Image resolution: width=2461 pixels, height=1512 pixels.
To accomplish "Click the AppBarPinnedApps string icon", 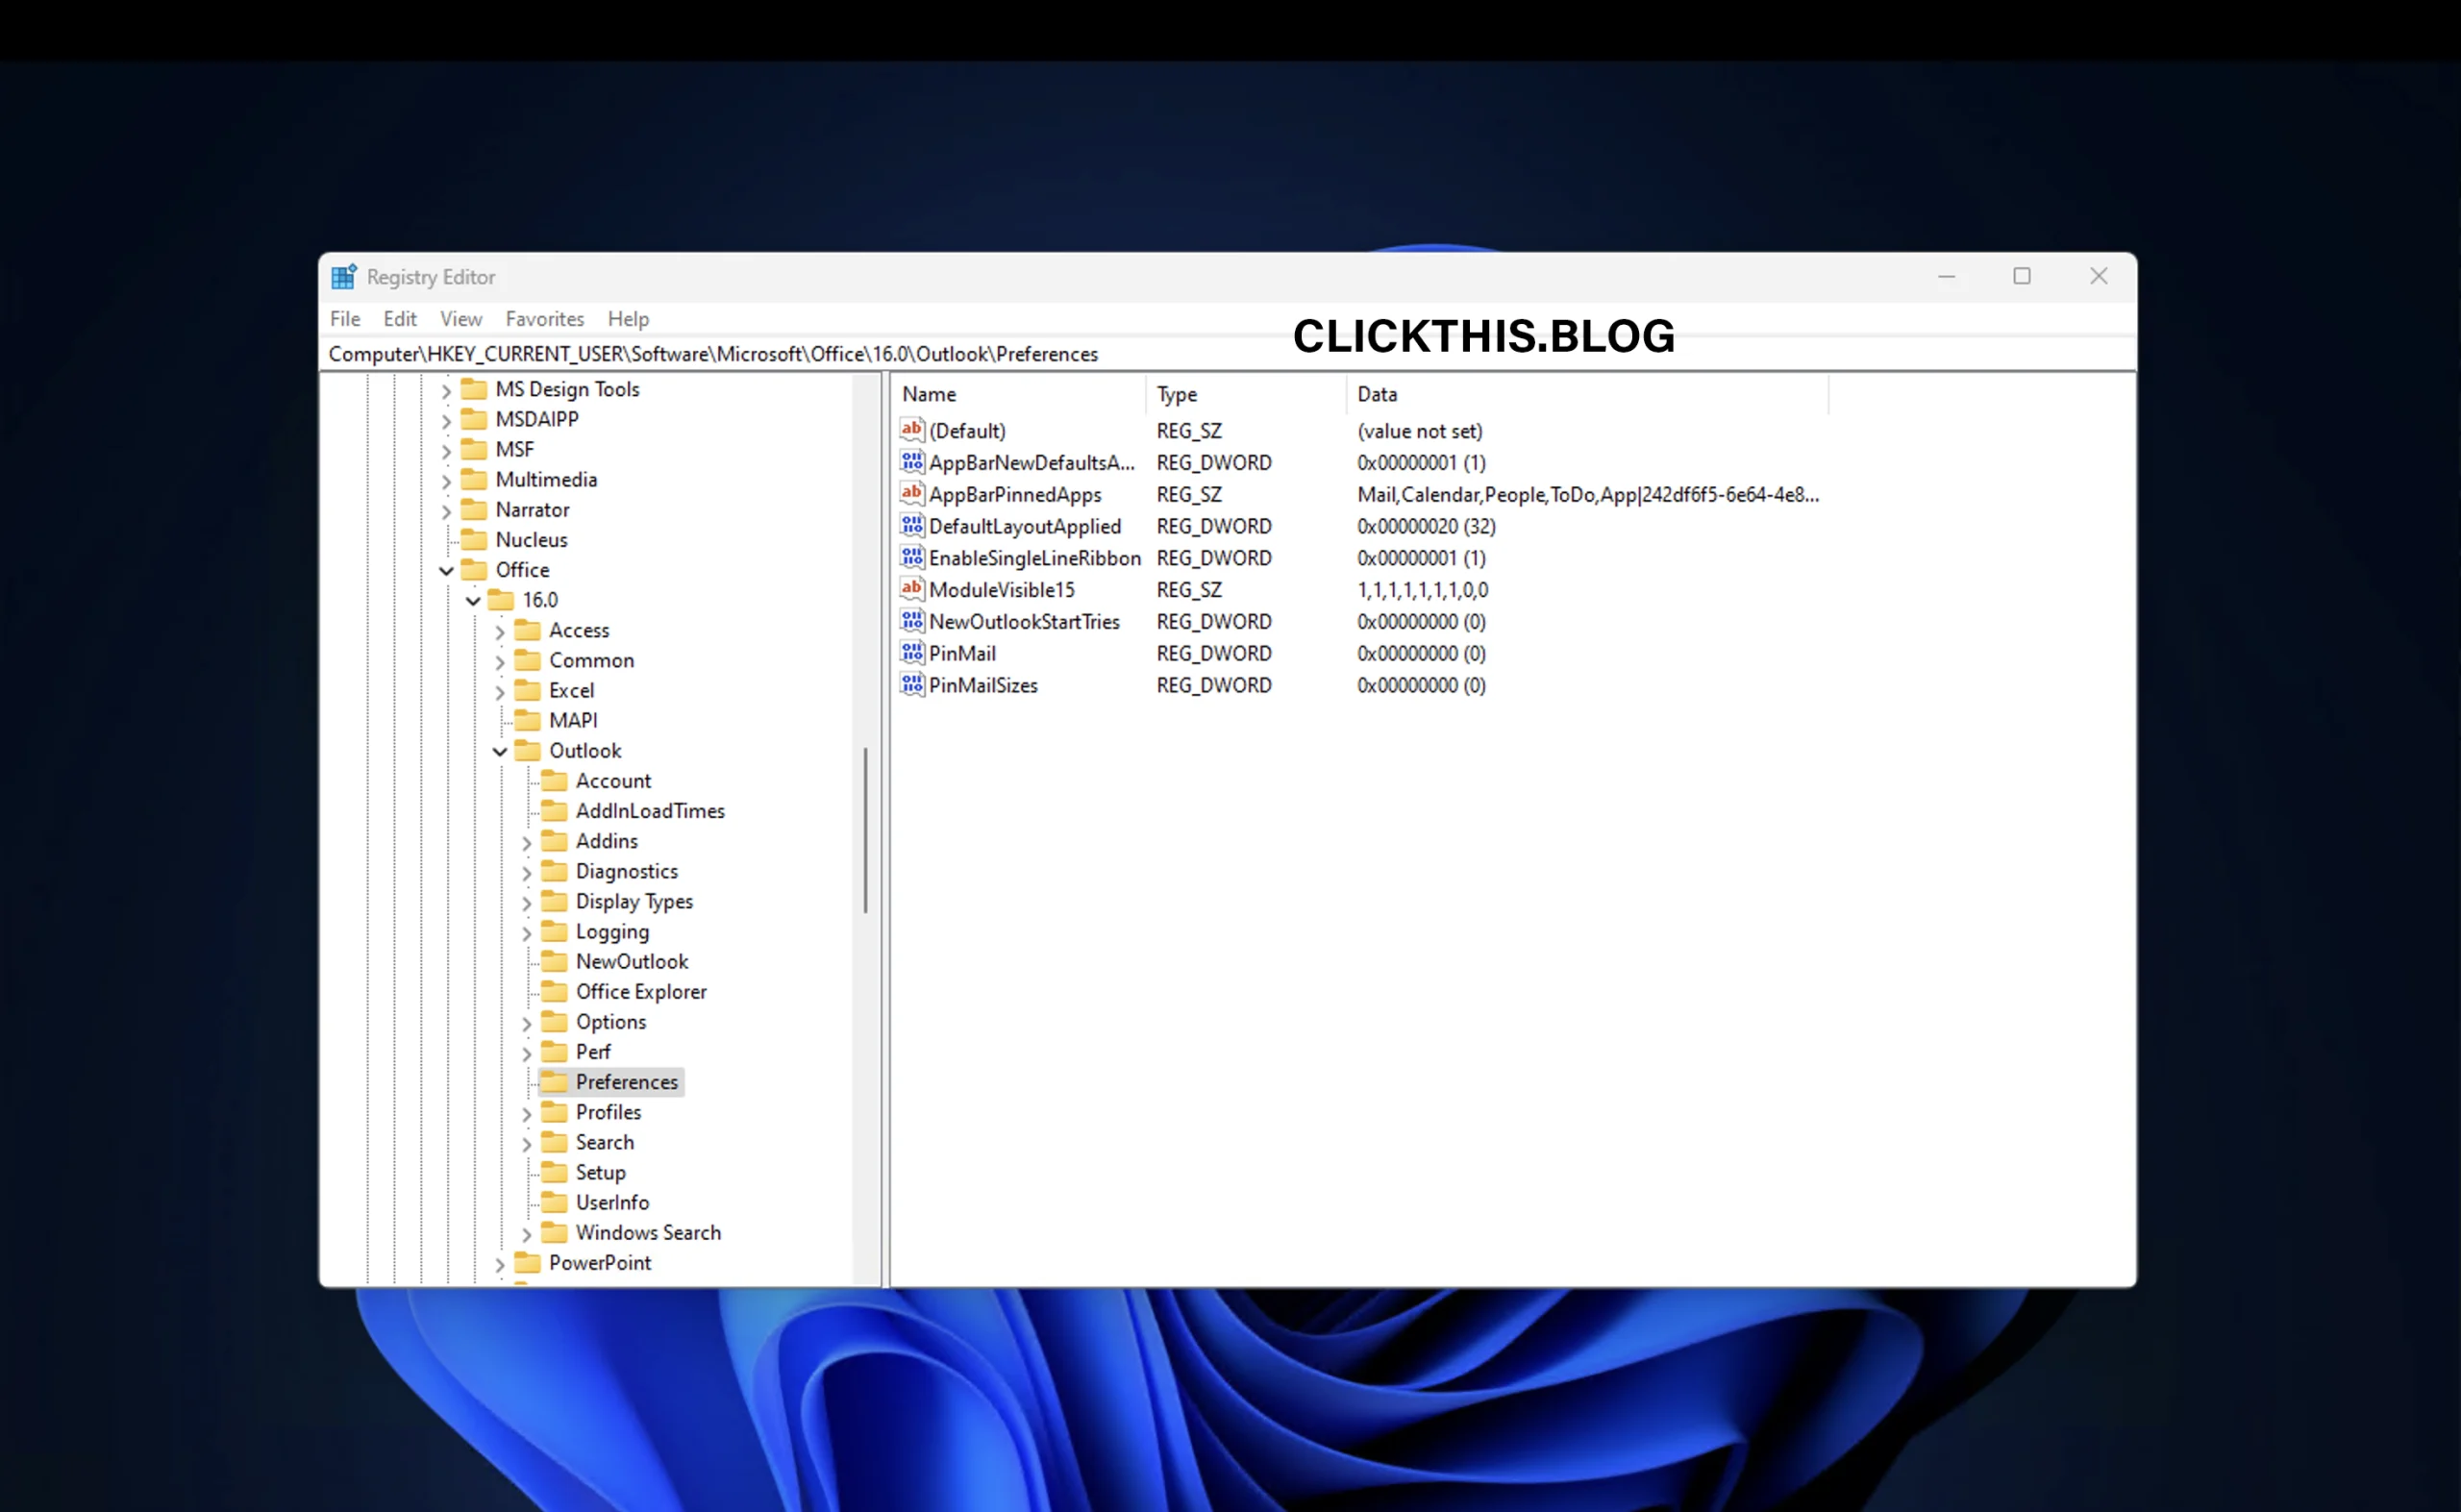I will click(912, 494).
